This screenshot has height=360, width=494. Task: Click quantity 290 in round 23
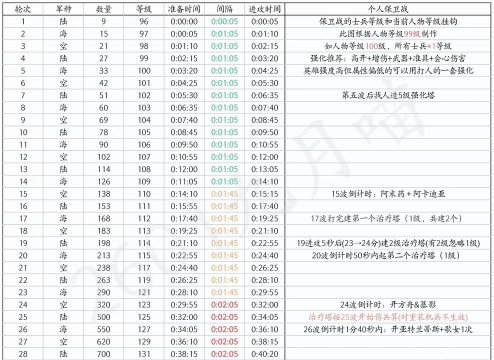(x=104, y=293)
